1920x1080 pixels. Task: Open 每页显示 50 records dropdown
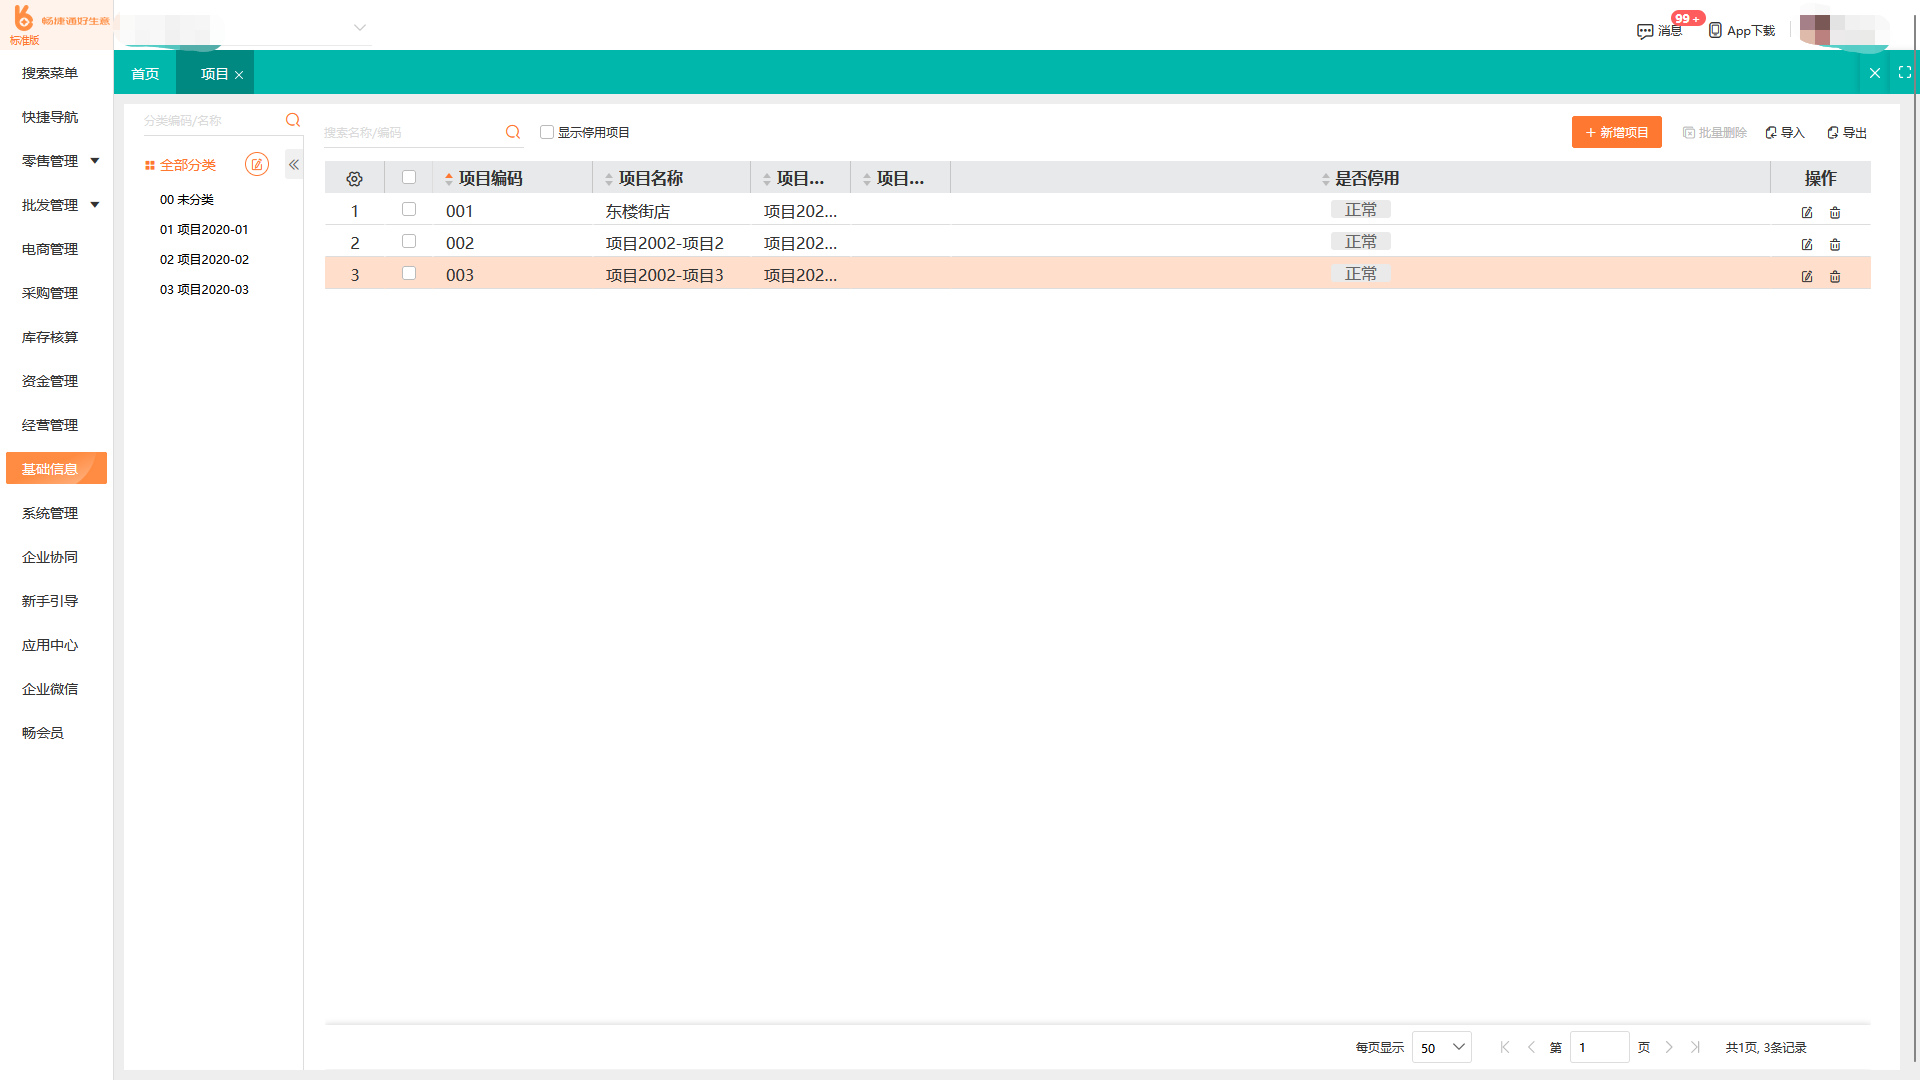point(1439,1047)
